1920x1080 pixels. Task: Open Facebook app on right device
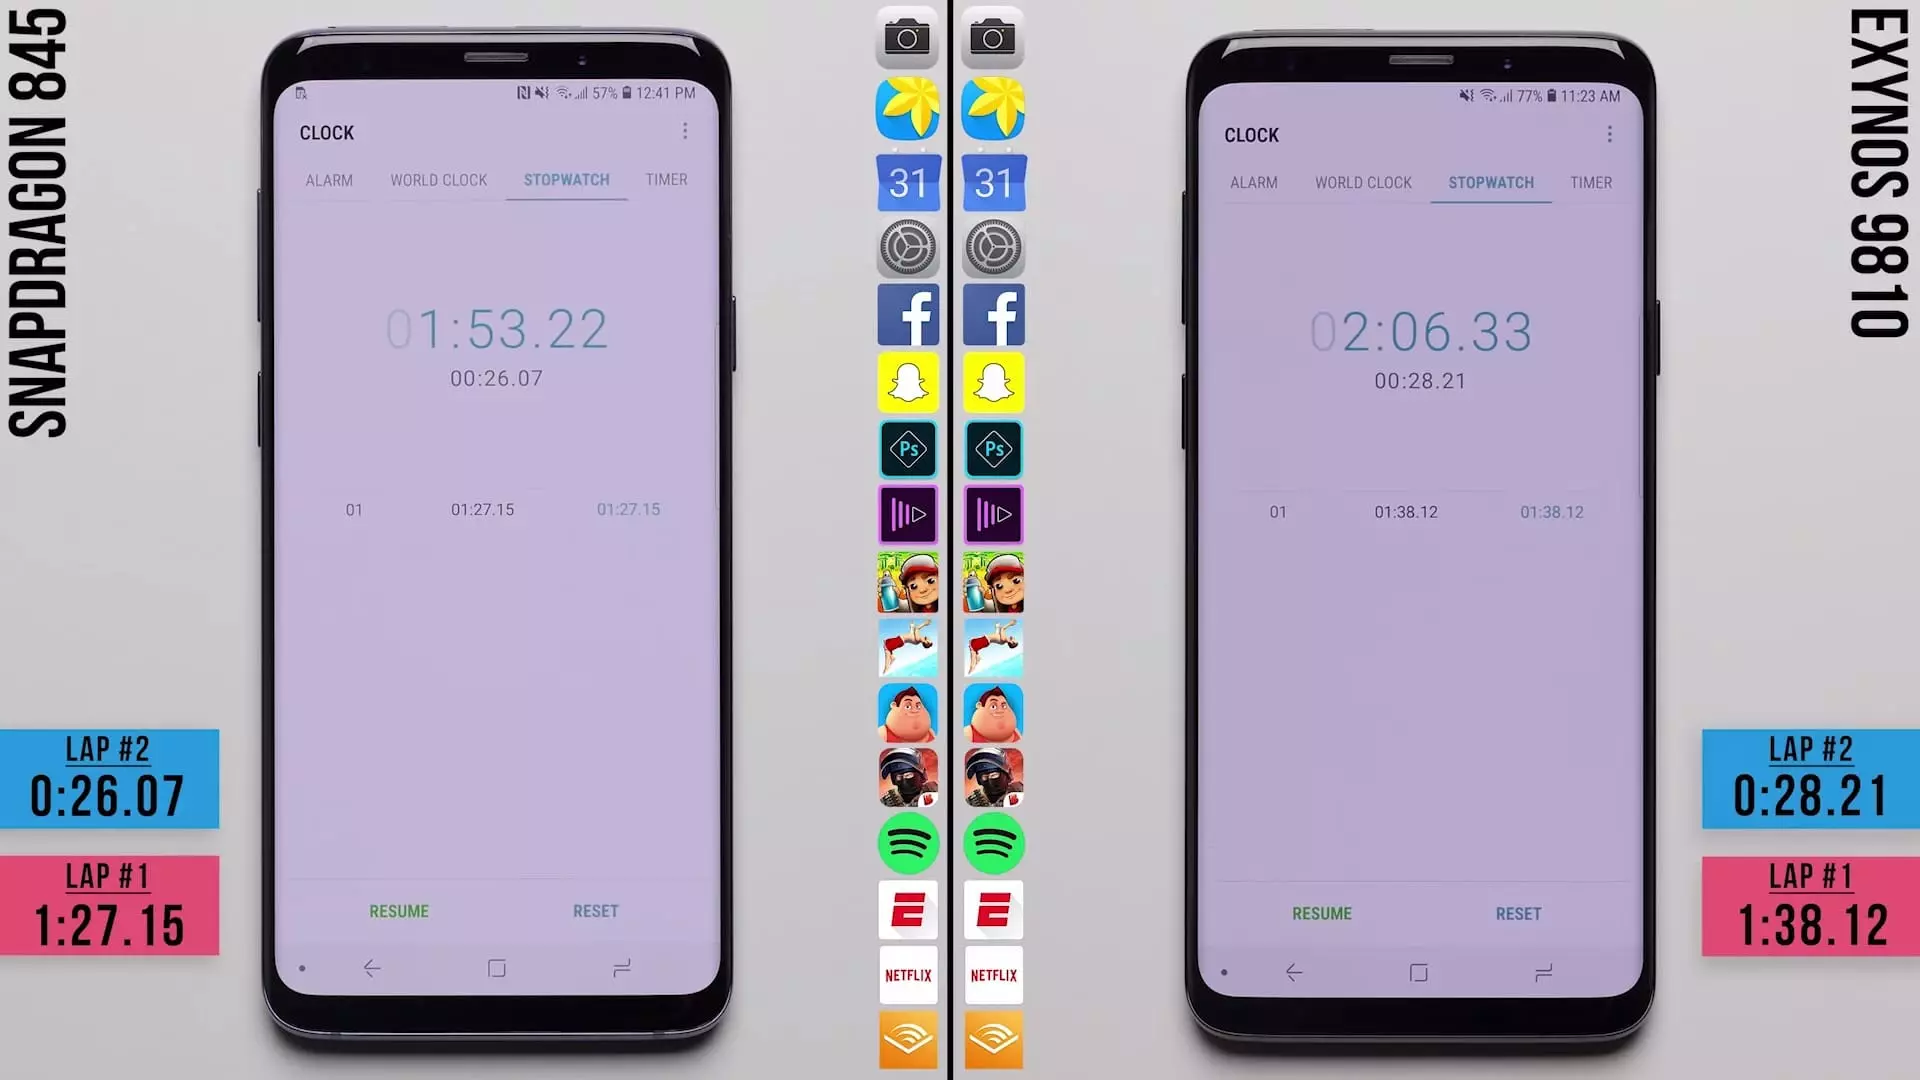[993, 315]
